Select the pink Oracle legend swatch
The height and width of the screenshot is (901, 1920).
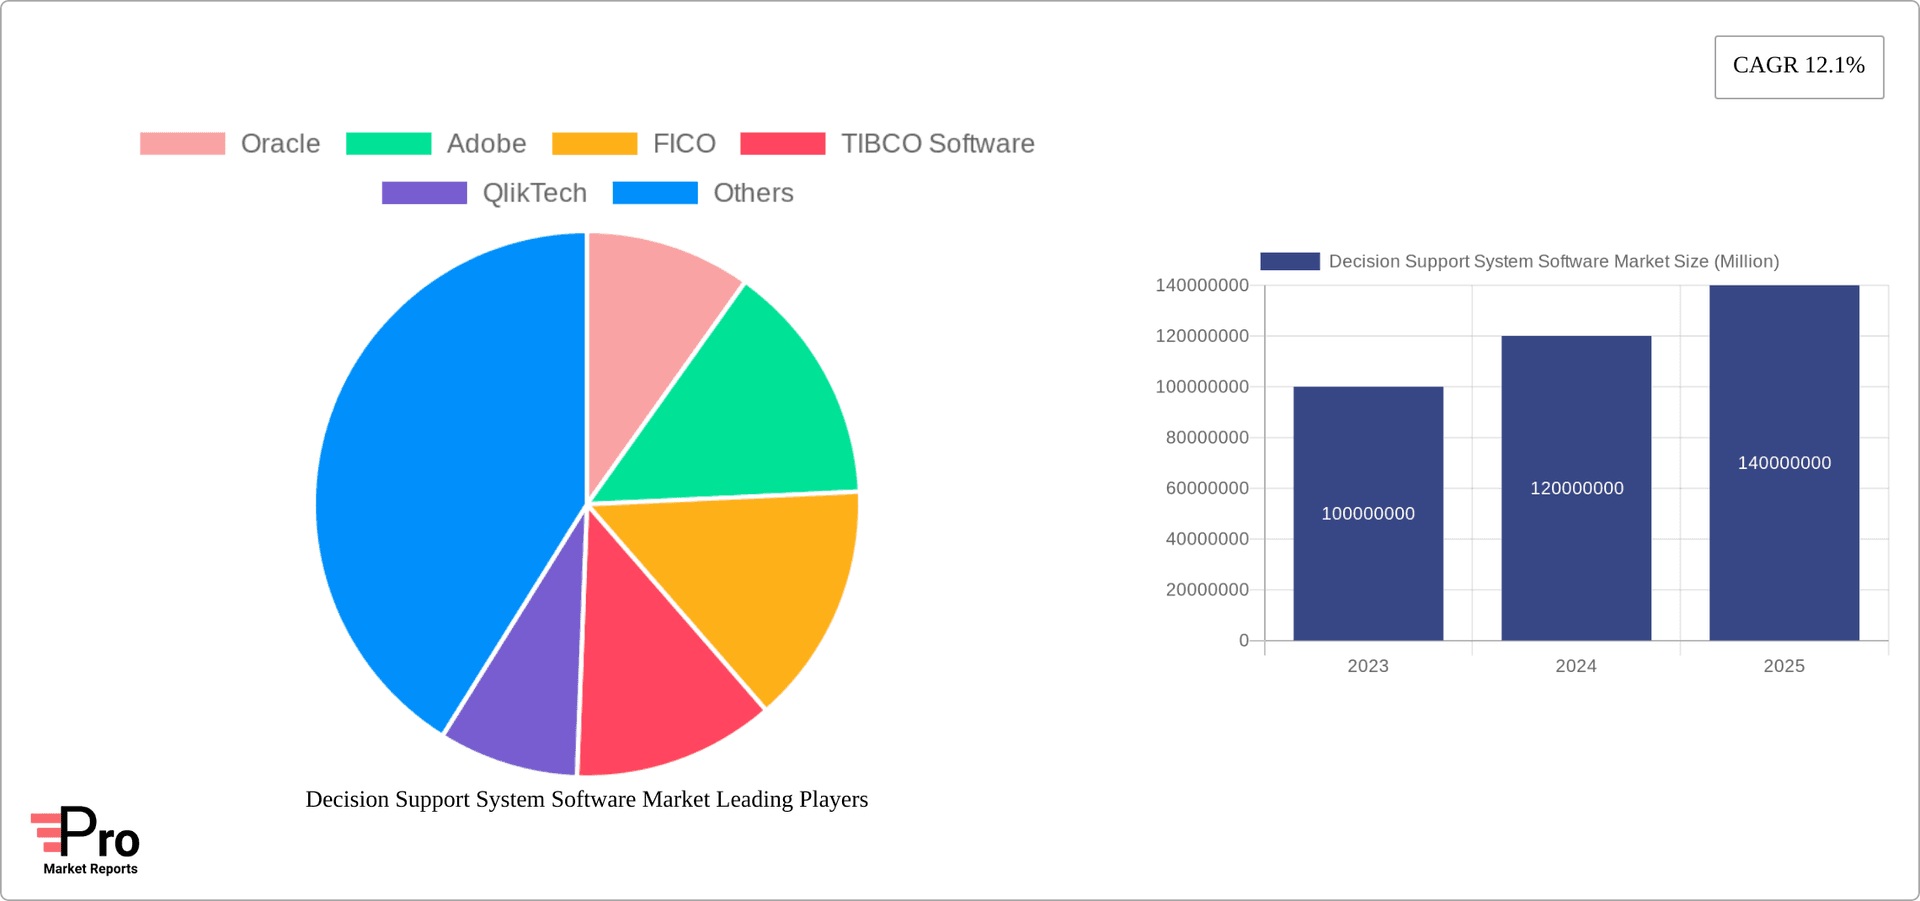coord(182,143)
